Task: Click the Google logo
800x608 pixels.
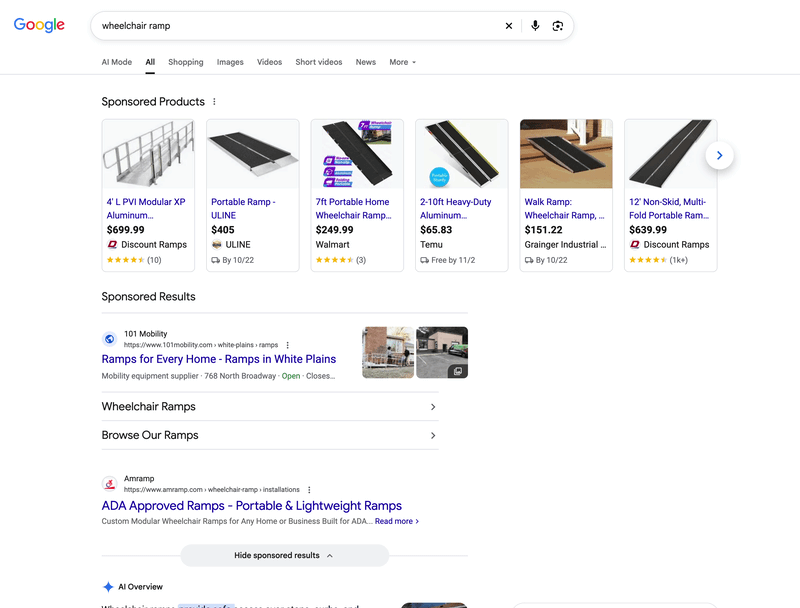Action: (39, 24)
